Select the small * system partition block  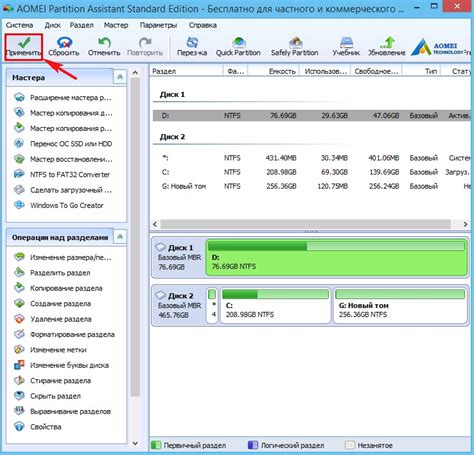coord(212,305)
